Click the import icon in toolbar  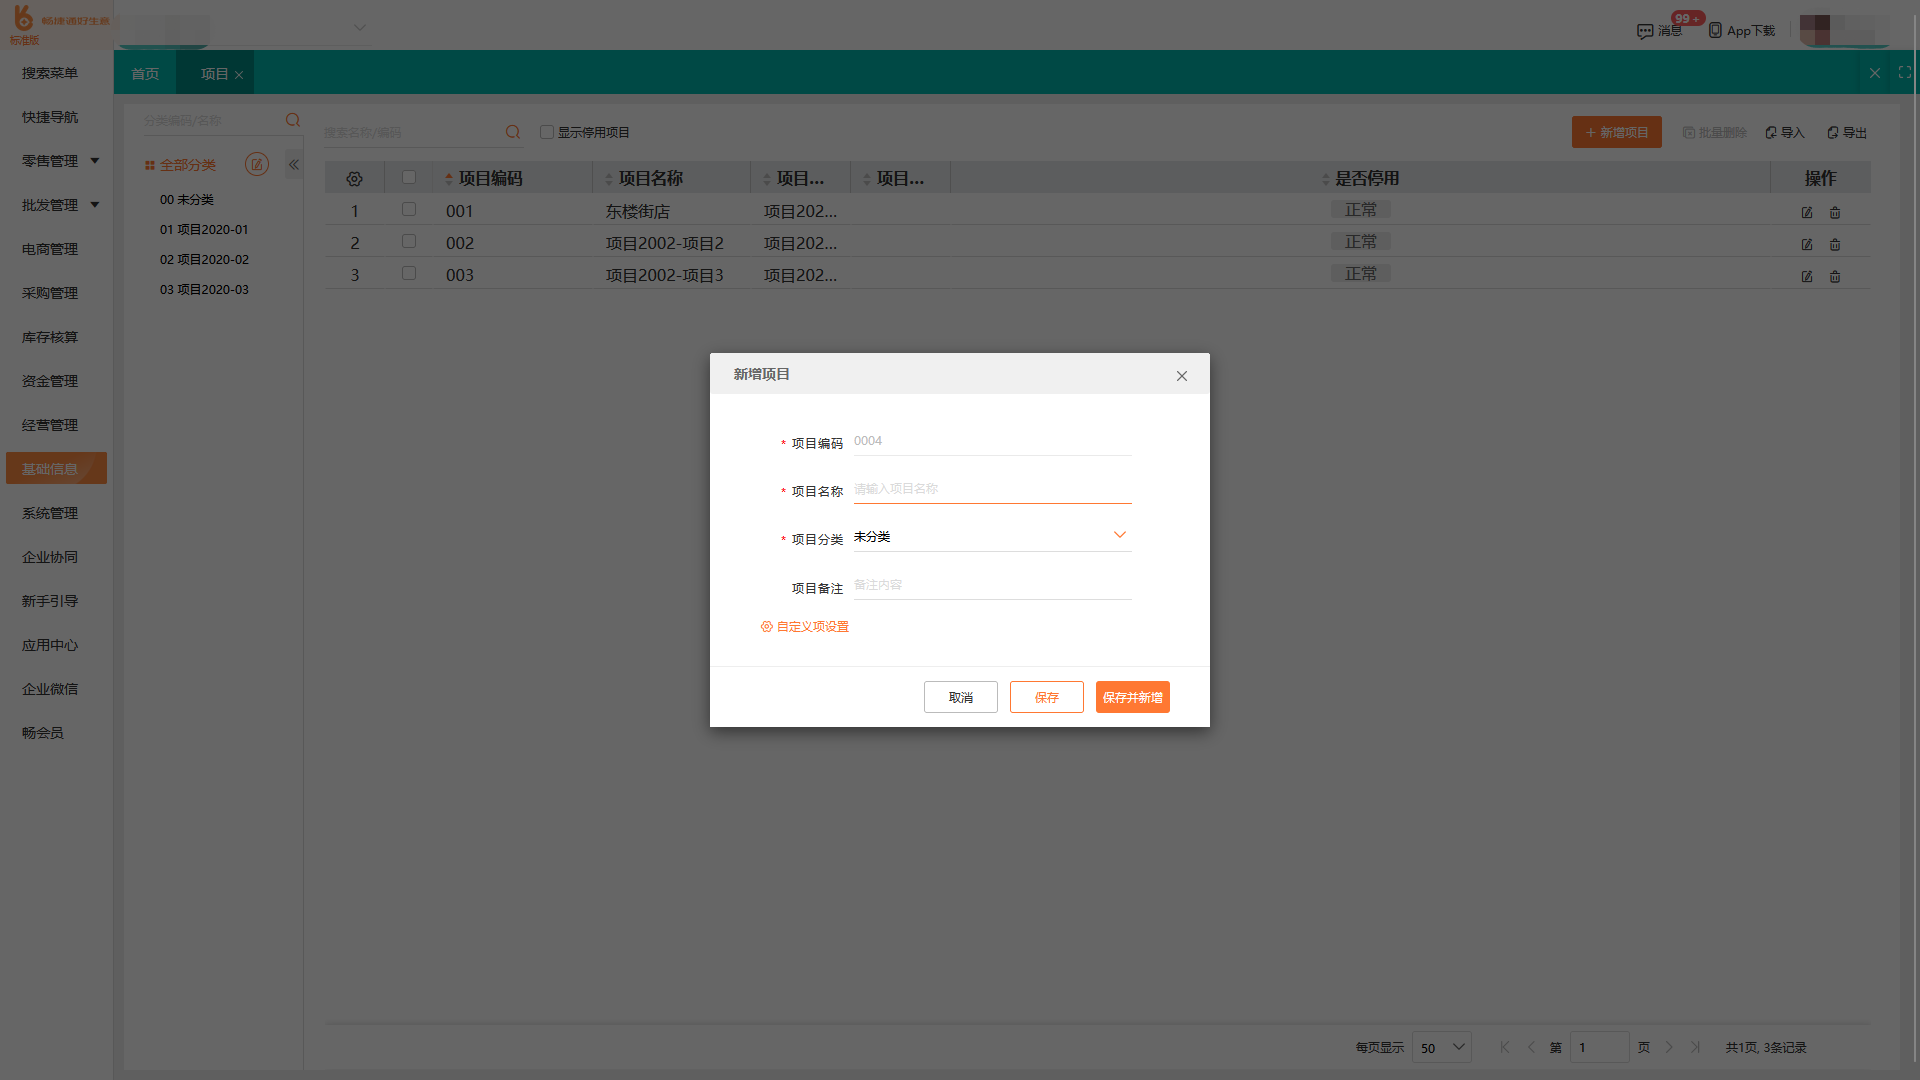[x=1785, y=132]
